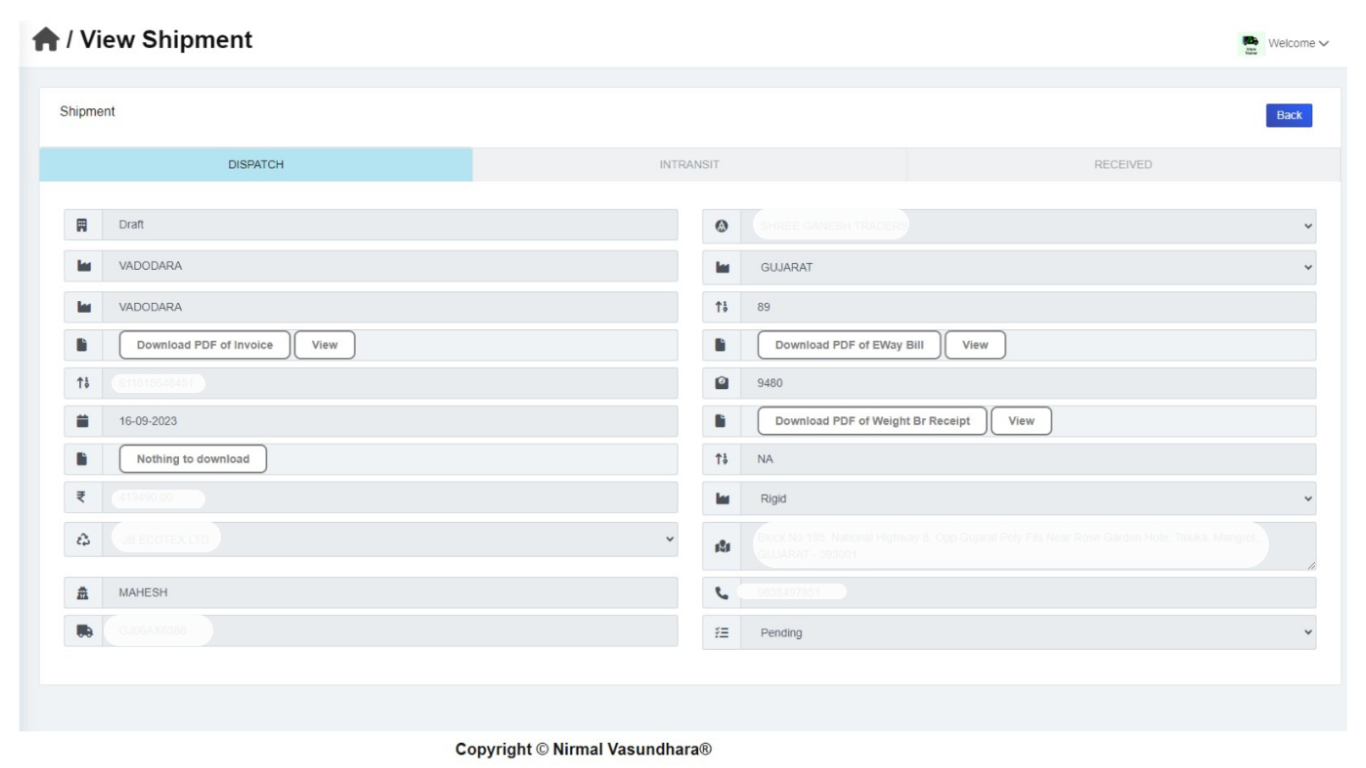Screen dimensions: 1366x768
Task: Expand the Welcome user menu
Action: (x=1297, y=42)
